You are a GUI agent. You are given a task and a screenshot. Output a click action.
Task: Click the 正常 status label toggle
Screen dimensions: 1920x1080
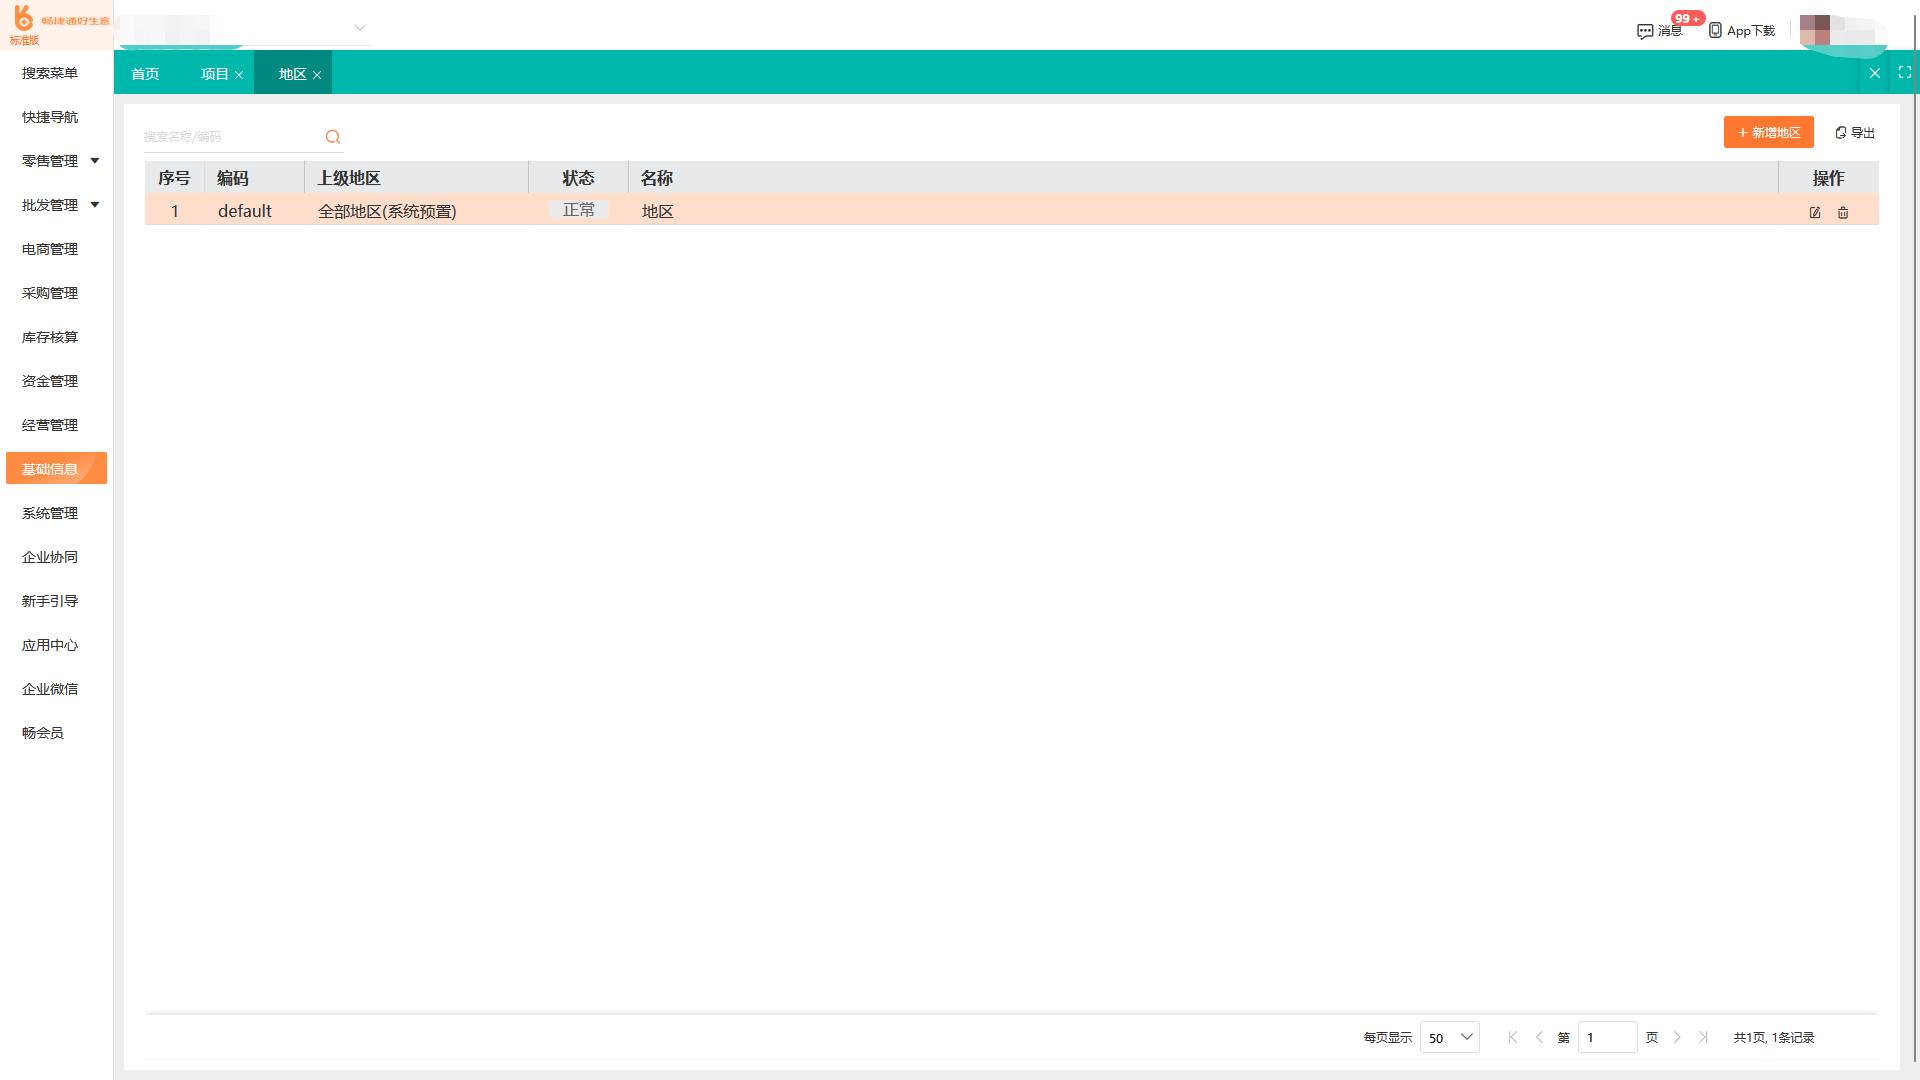(578, 211)
